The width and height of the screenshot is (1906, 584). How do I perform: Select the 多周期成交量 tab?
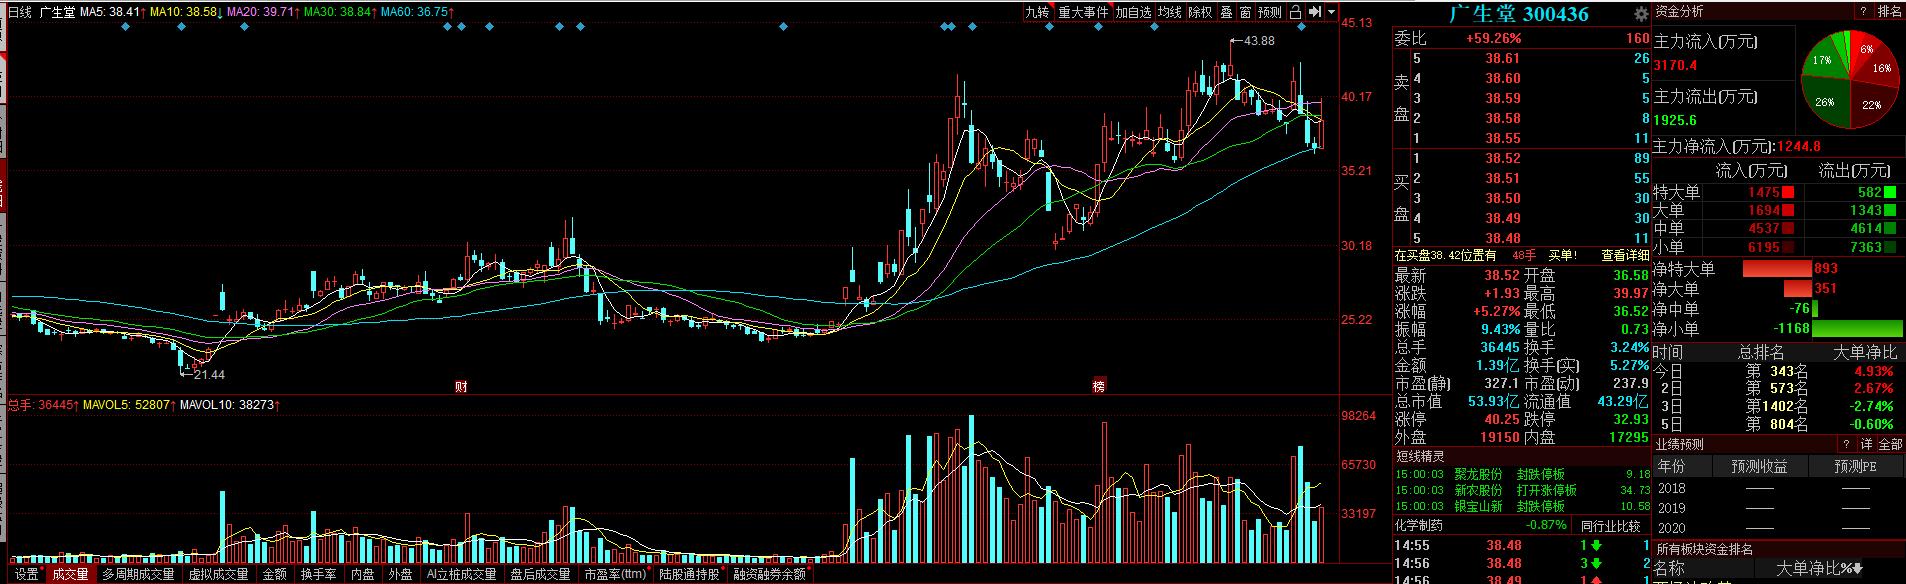click(138, 574)
